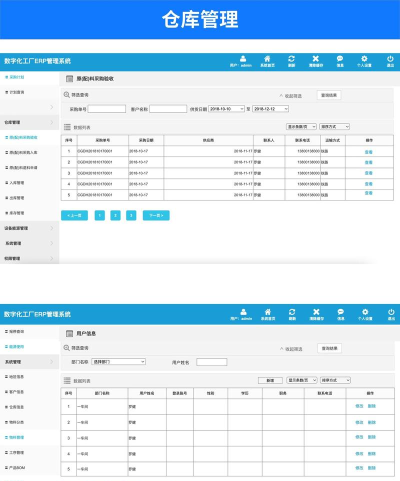This screenshot has height=481, width=400.
Task: Expand the 设备能源管理 sidebar menu
Action: point(29,228)
